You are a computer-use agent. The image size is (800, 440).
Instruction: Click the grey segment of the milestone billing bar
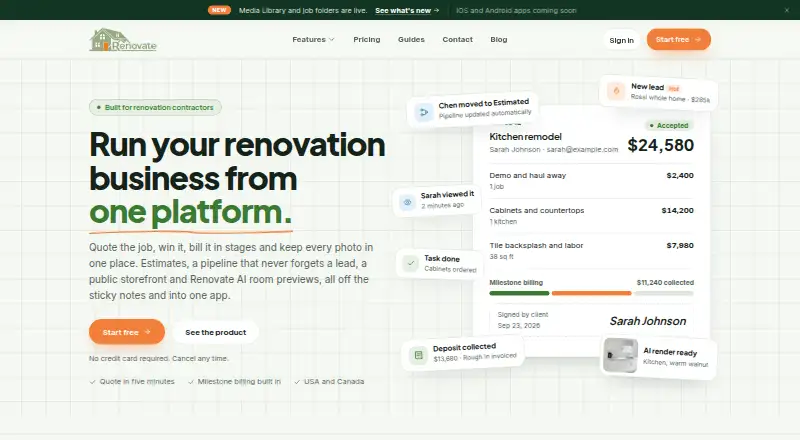664,293
